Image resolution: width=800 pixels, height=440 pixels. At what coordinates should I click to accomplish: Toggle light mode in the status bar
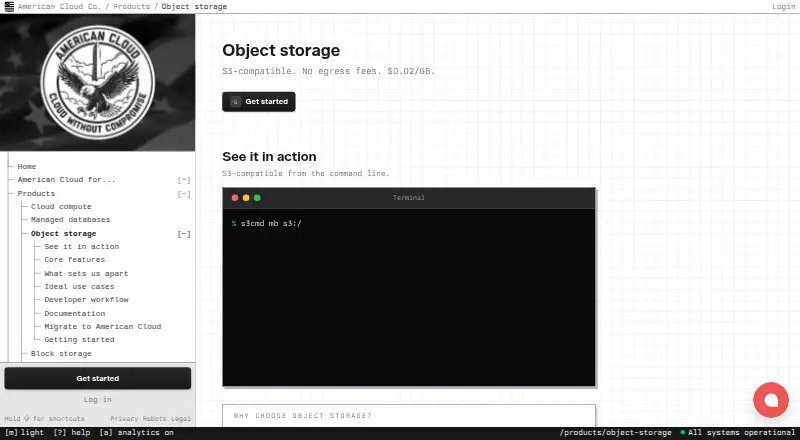pyautogui.click(x=24, y=432)
